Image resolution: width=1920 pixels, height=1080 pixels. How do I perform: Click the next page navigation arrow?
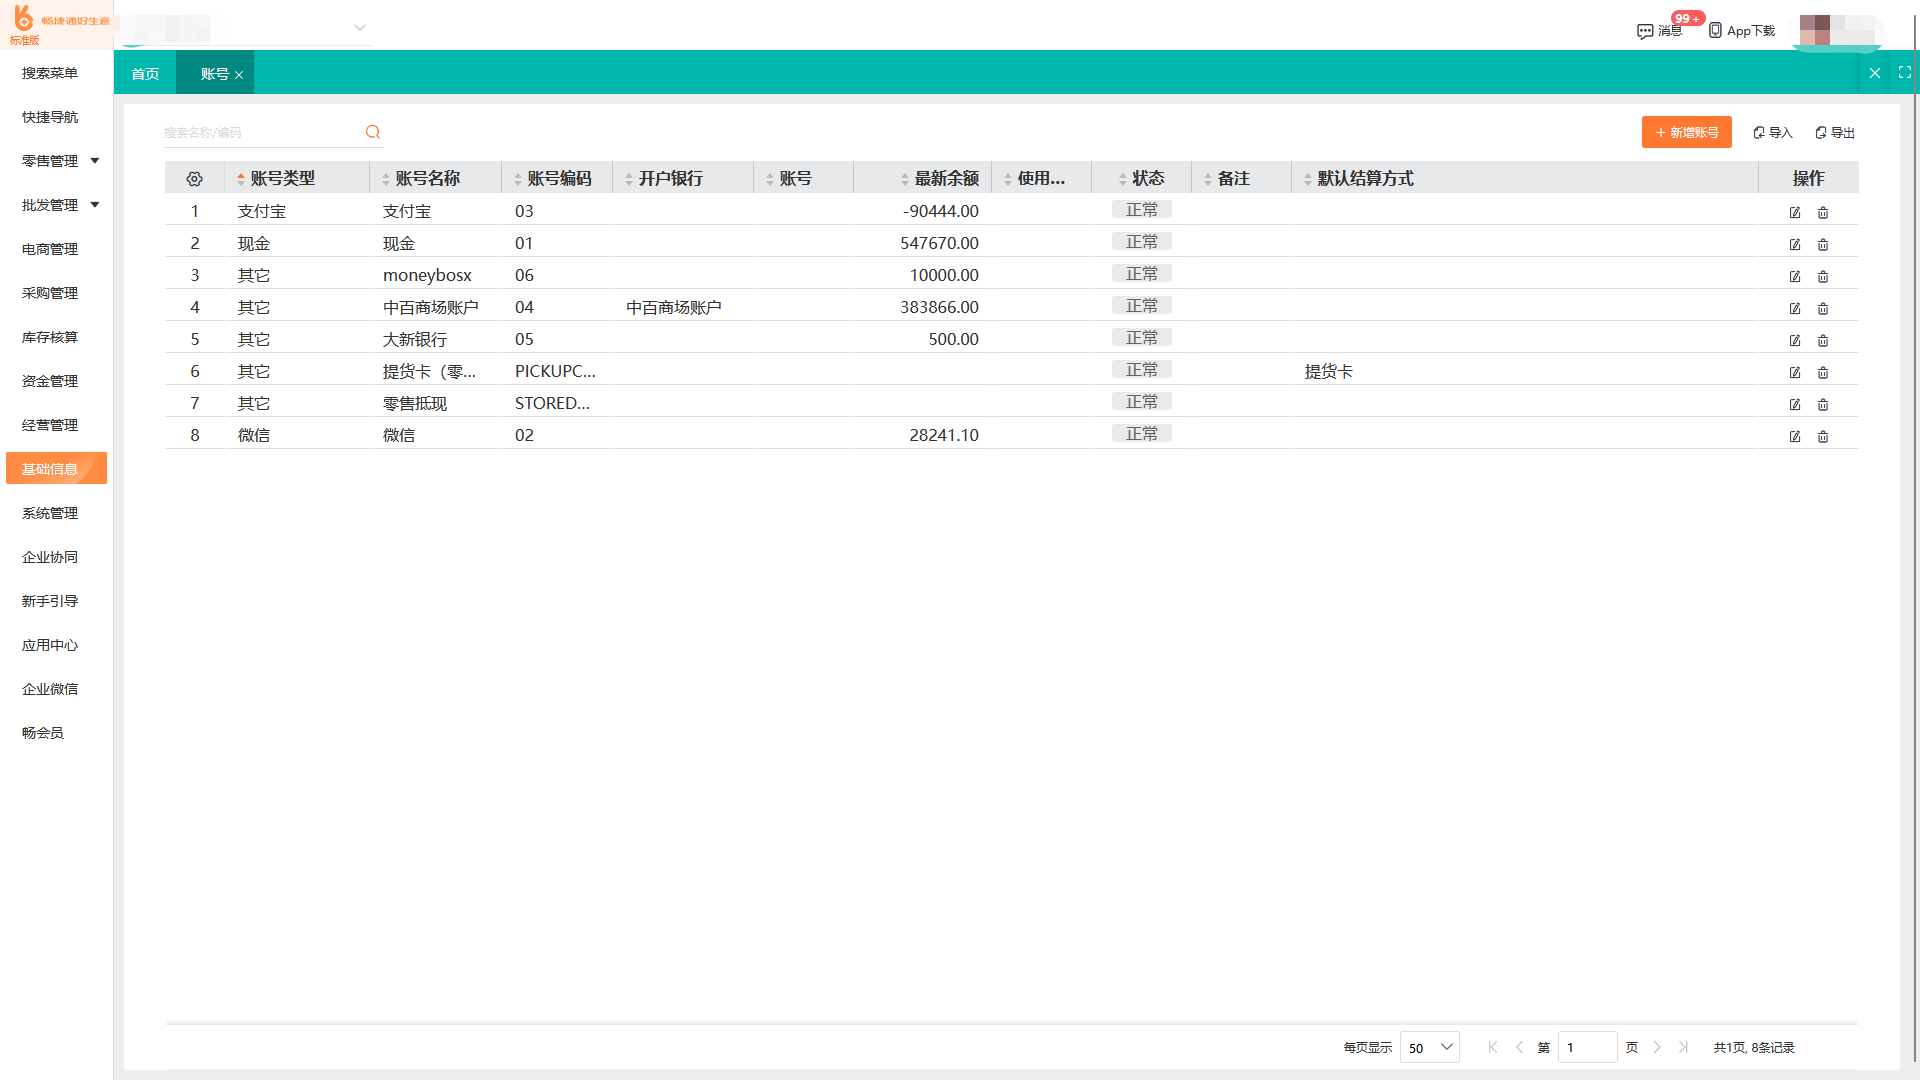coord(1656,1046)
